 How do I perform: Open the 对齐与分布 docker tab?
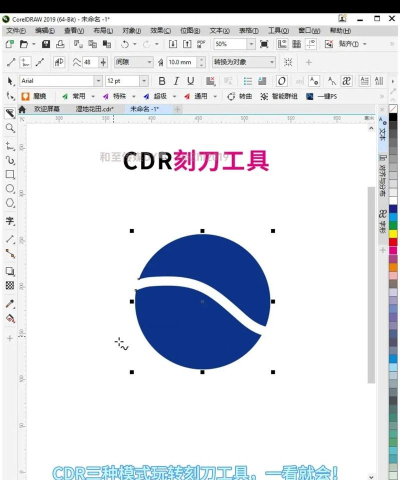click(383, 175)
